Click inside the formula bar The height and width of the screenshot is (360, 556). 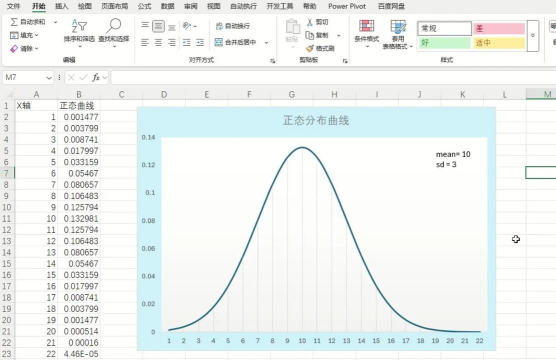tap(333, 77)
